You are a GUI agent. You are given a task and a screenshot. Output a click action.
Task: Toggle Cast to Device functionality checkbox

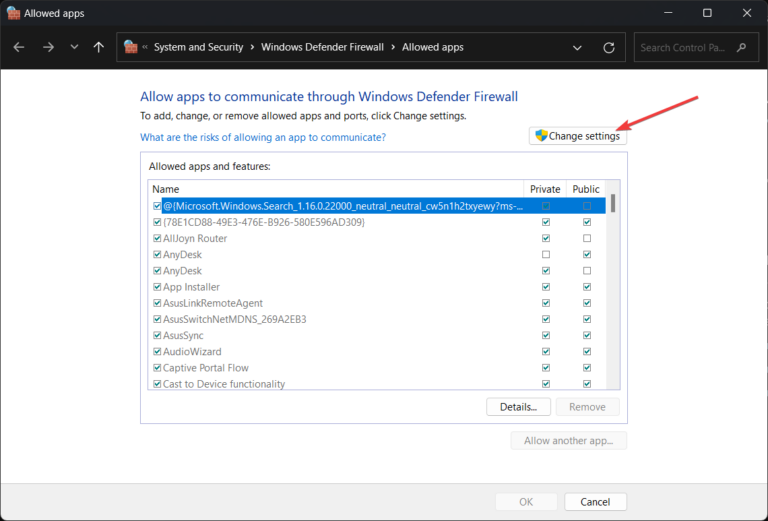tap(157, 384)
